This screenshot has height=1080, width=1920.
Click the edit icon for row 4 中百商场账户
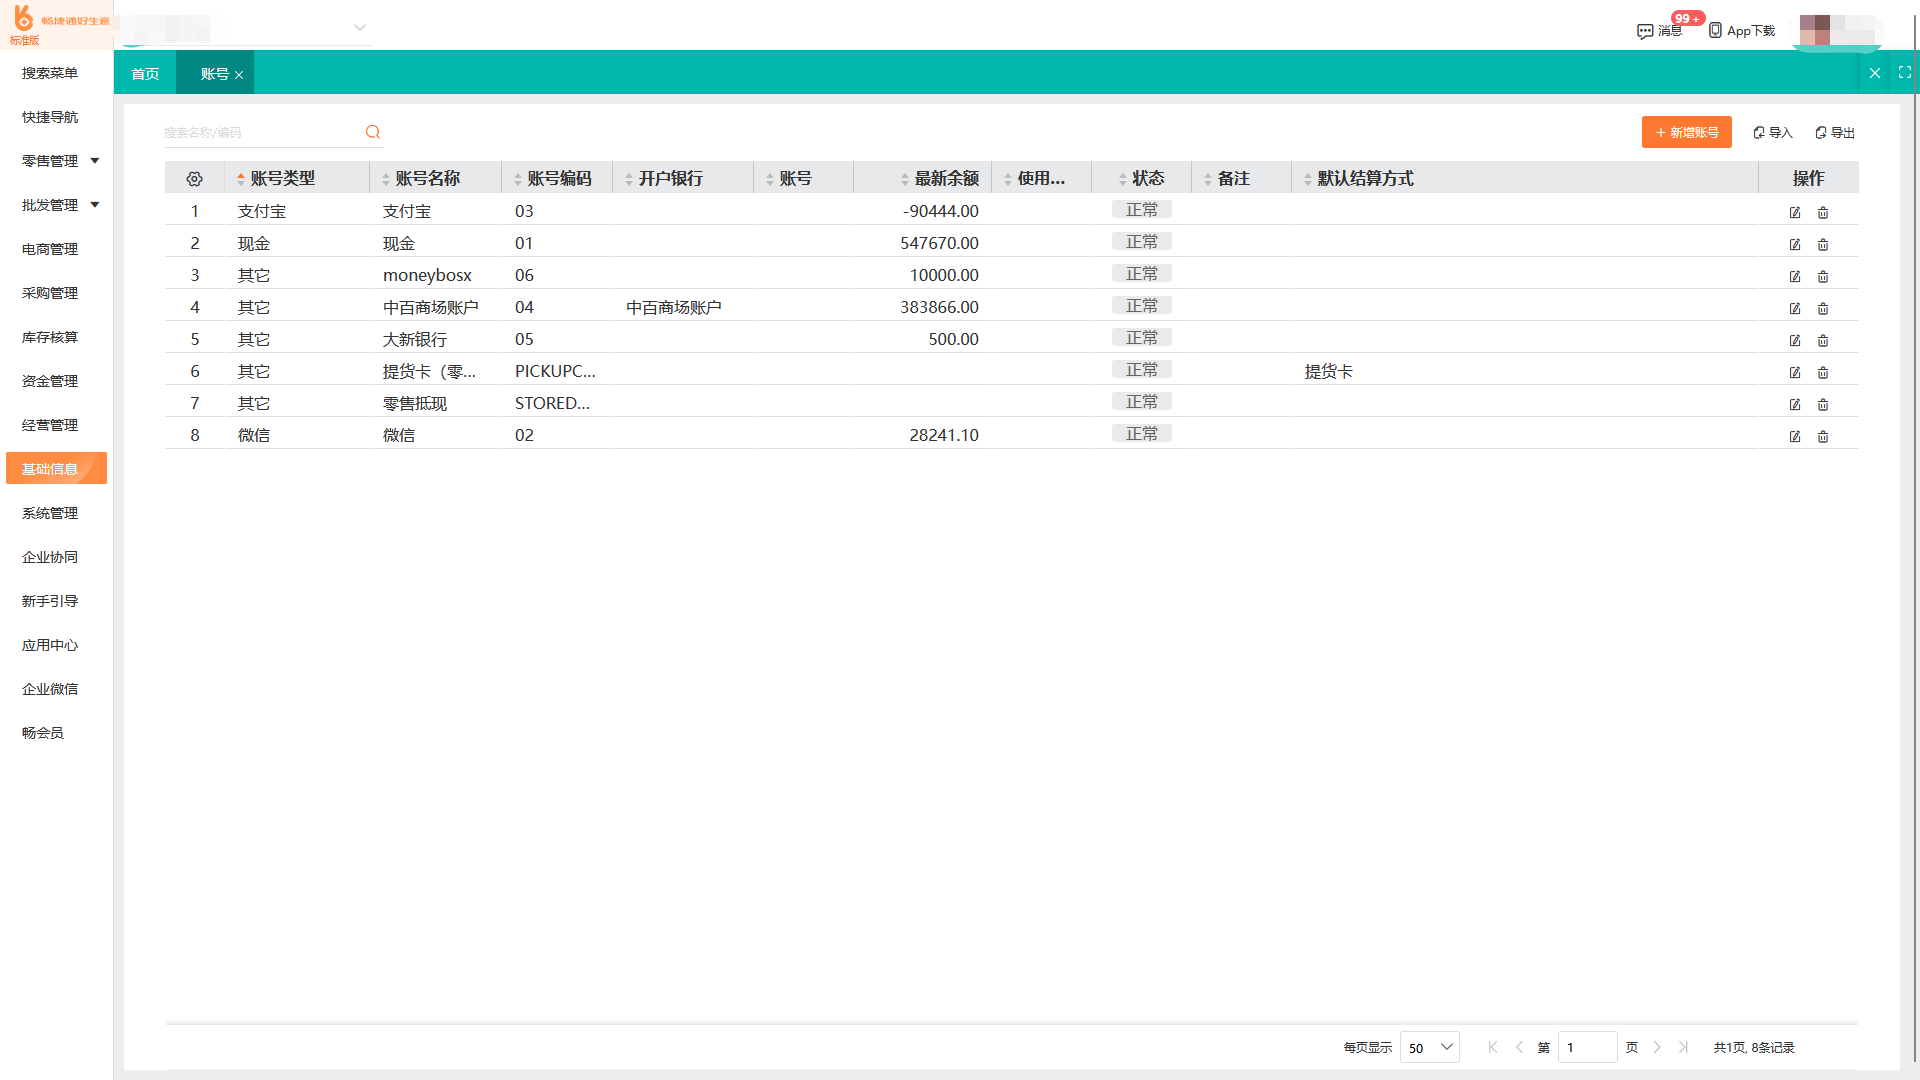pyautogui.click(x=1795, y=306)
